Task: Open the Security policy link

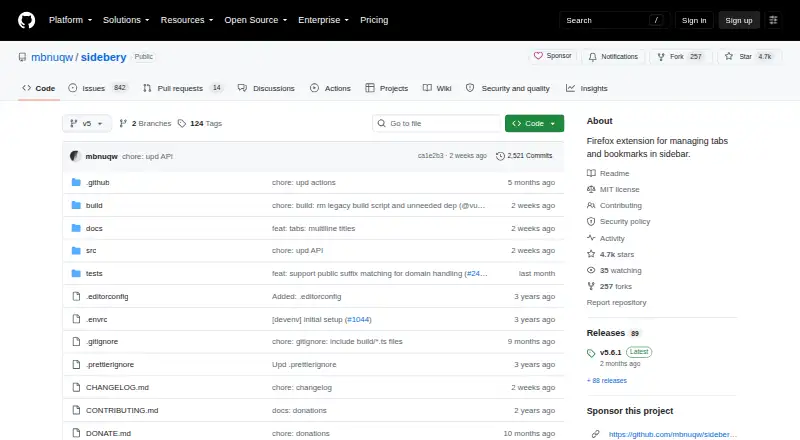Action: [x=618, y=222]
